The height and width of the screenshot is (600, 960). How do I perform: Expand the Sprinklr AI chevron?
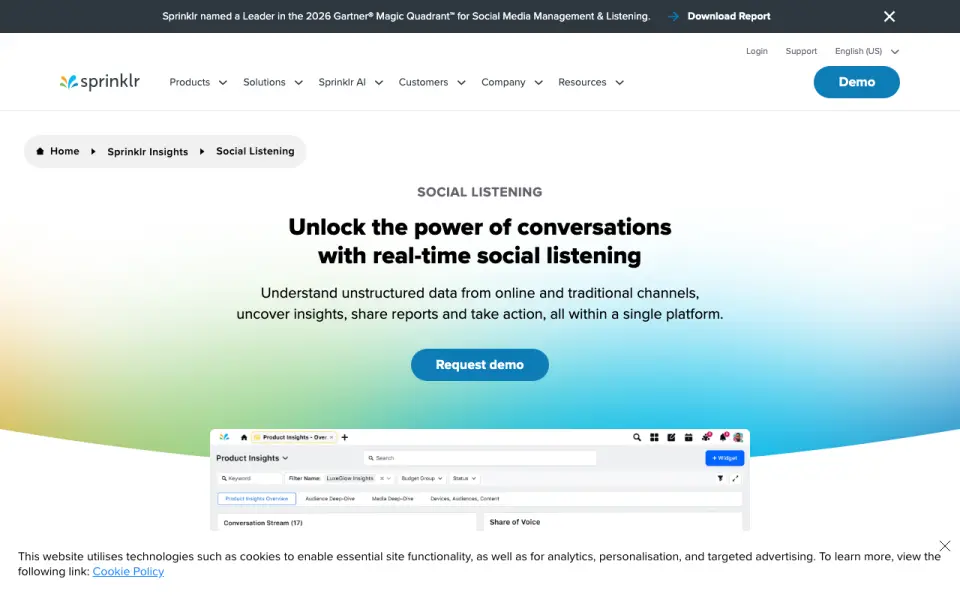click(x=379, y=83)
